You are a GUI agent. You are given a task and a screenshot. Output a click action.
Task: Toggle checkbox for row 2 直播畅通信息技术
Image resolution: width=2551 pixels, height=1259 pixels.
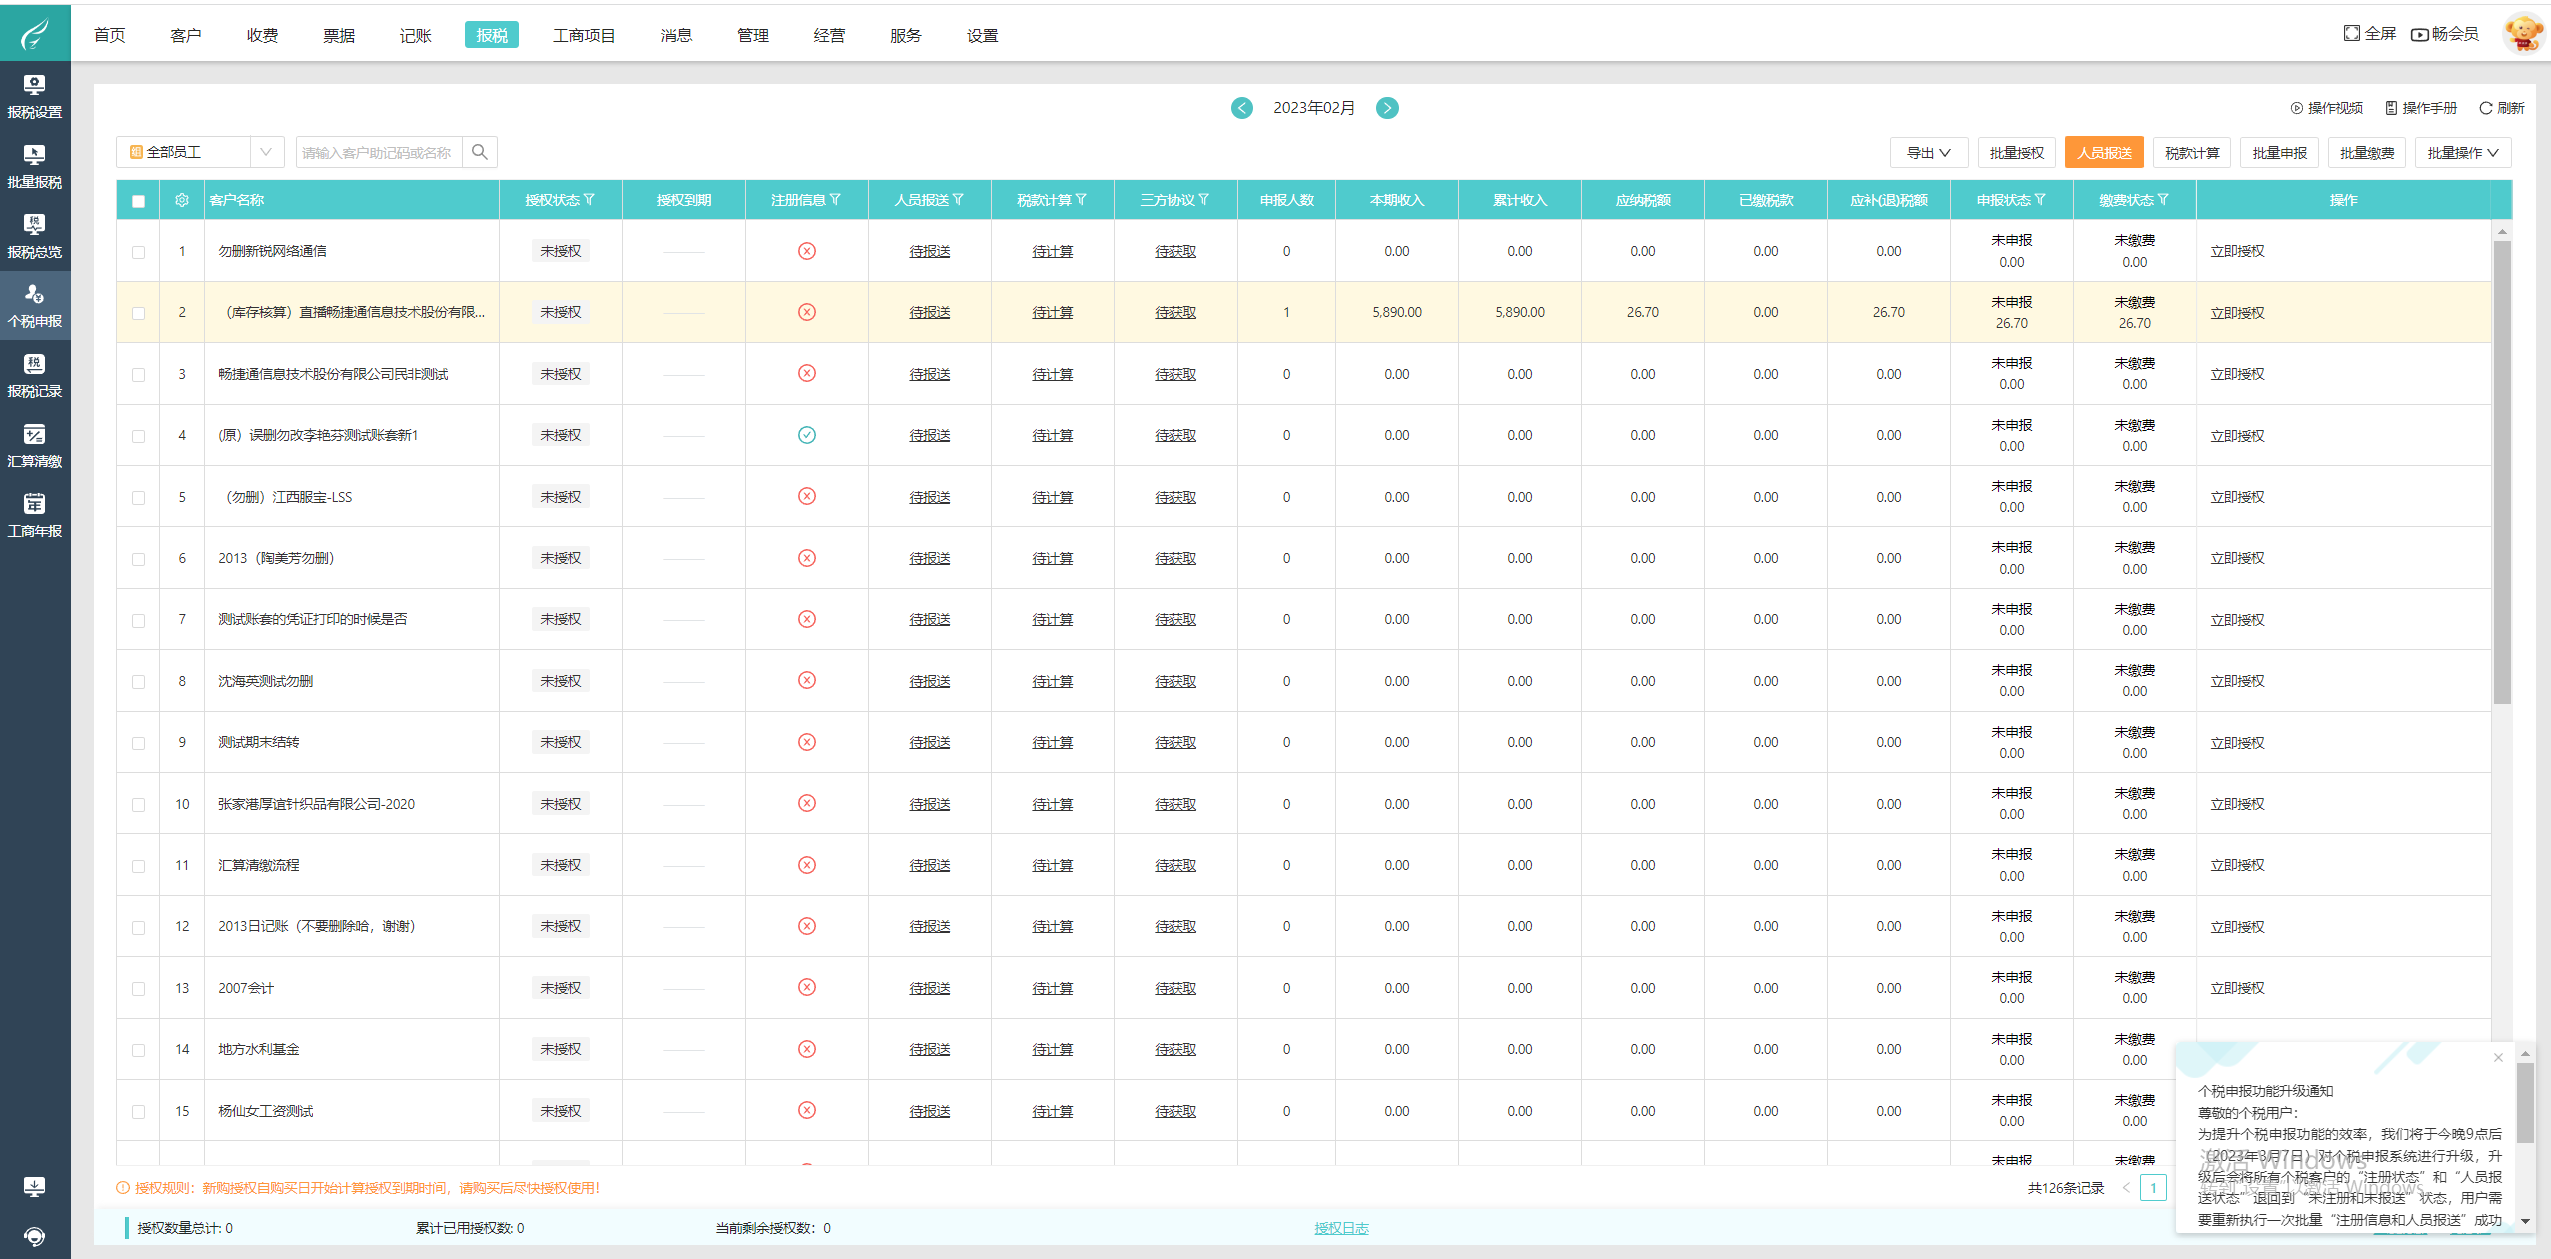pos(138,312)
